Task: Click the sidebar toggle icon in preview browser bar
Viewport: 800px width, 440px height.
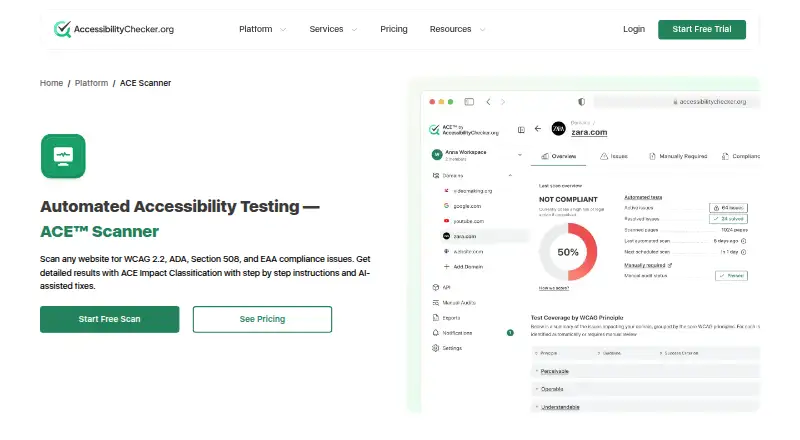Action: (x=469, y=102)
